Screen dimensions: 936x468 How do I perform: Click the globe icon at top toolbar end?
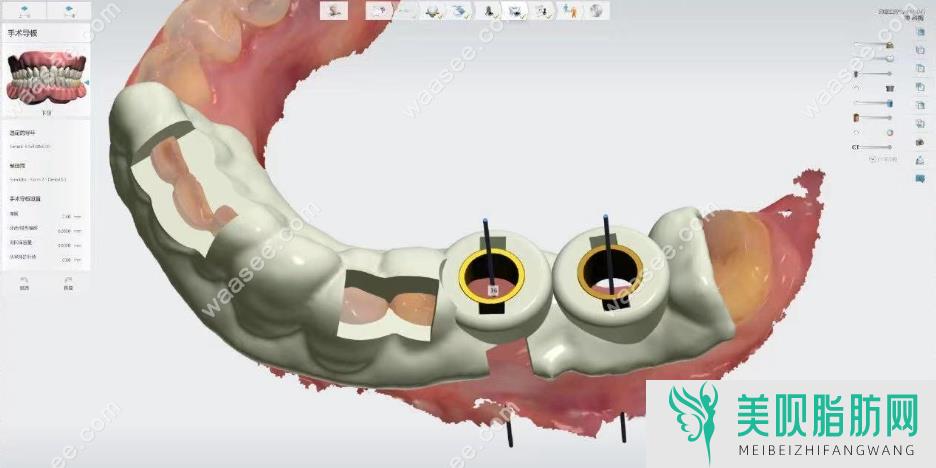[x=595, y=11]
